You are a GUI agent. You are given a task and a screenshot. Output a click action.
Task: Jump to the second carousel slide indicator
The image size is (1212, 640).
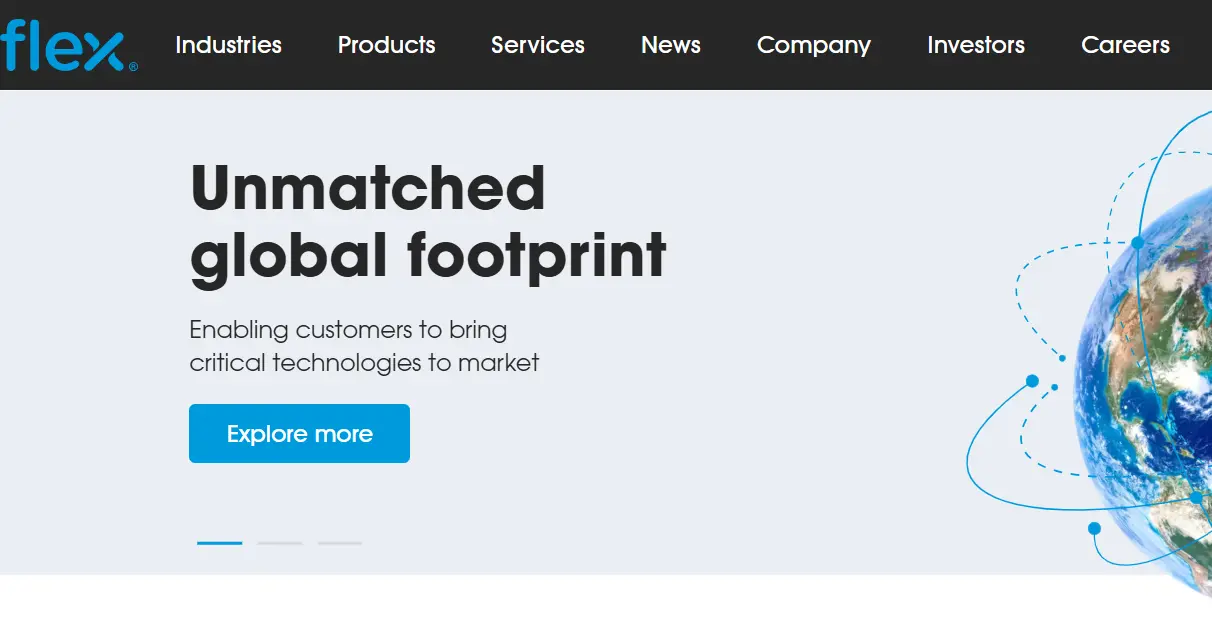point(280,543)
